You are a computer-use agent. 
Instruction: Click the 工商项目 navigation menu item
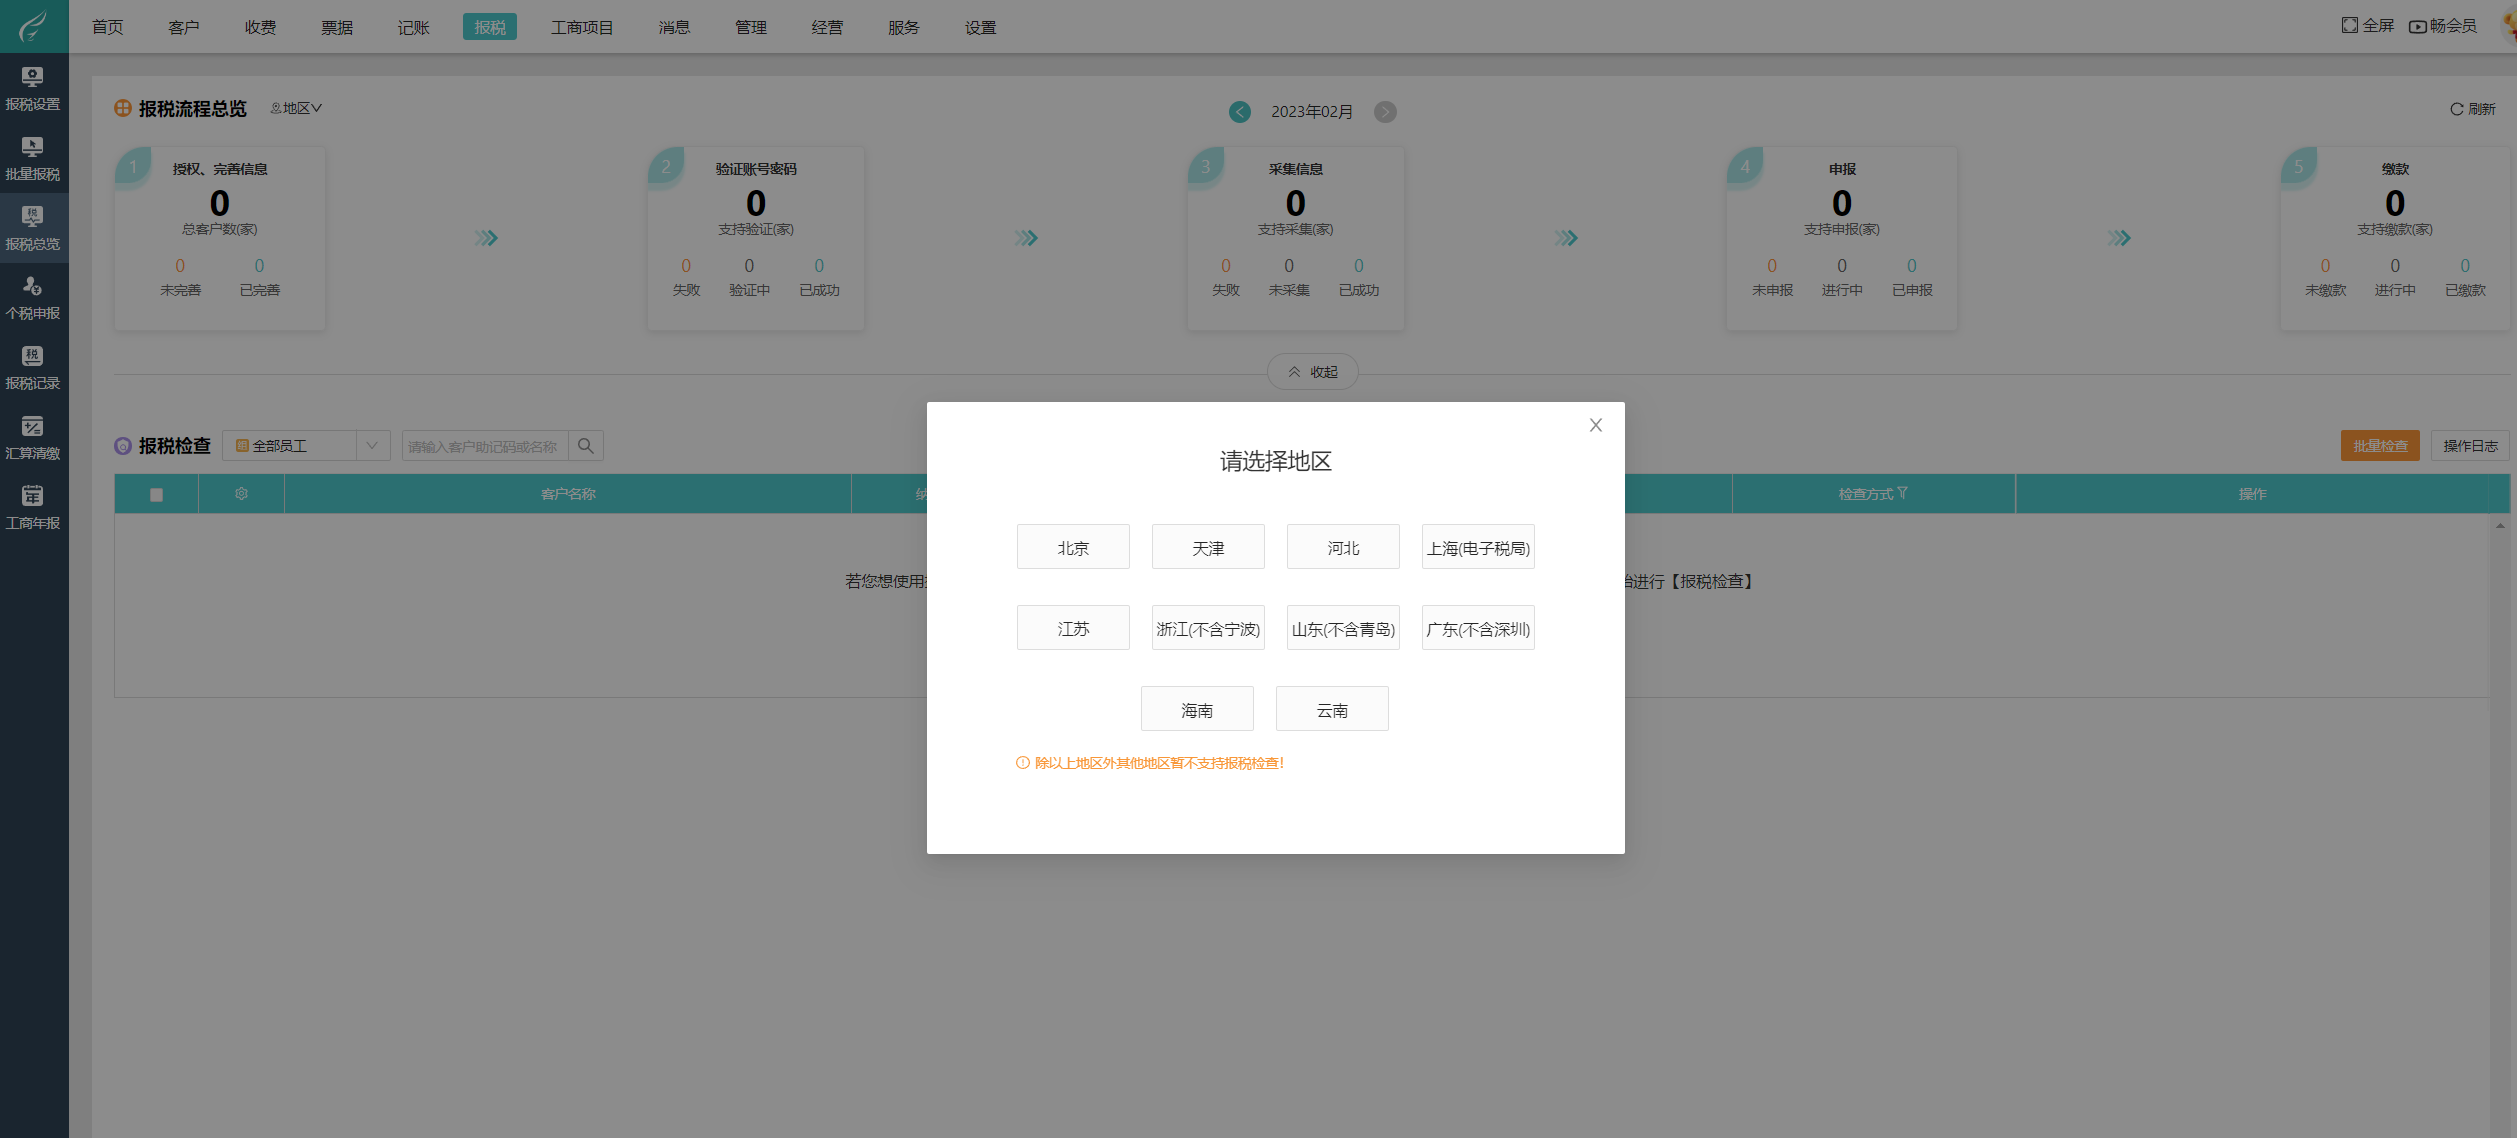pyautogui.click(x=581, y=27)
